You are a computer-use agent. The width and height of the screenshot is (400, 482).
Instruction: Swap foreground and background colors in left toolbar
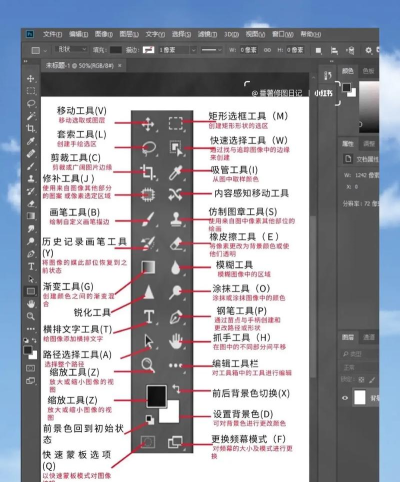(34, 340)
